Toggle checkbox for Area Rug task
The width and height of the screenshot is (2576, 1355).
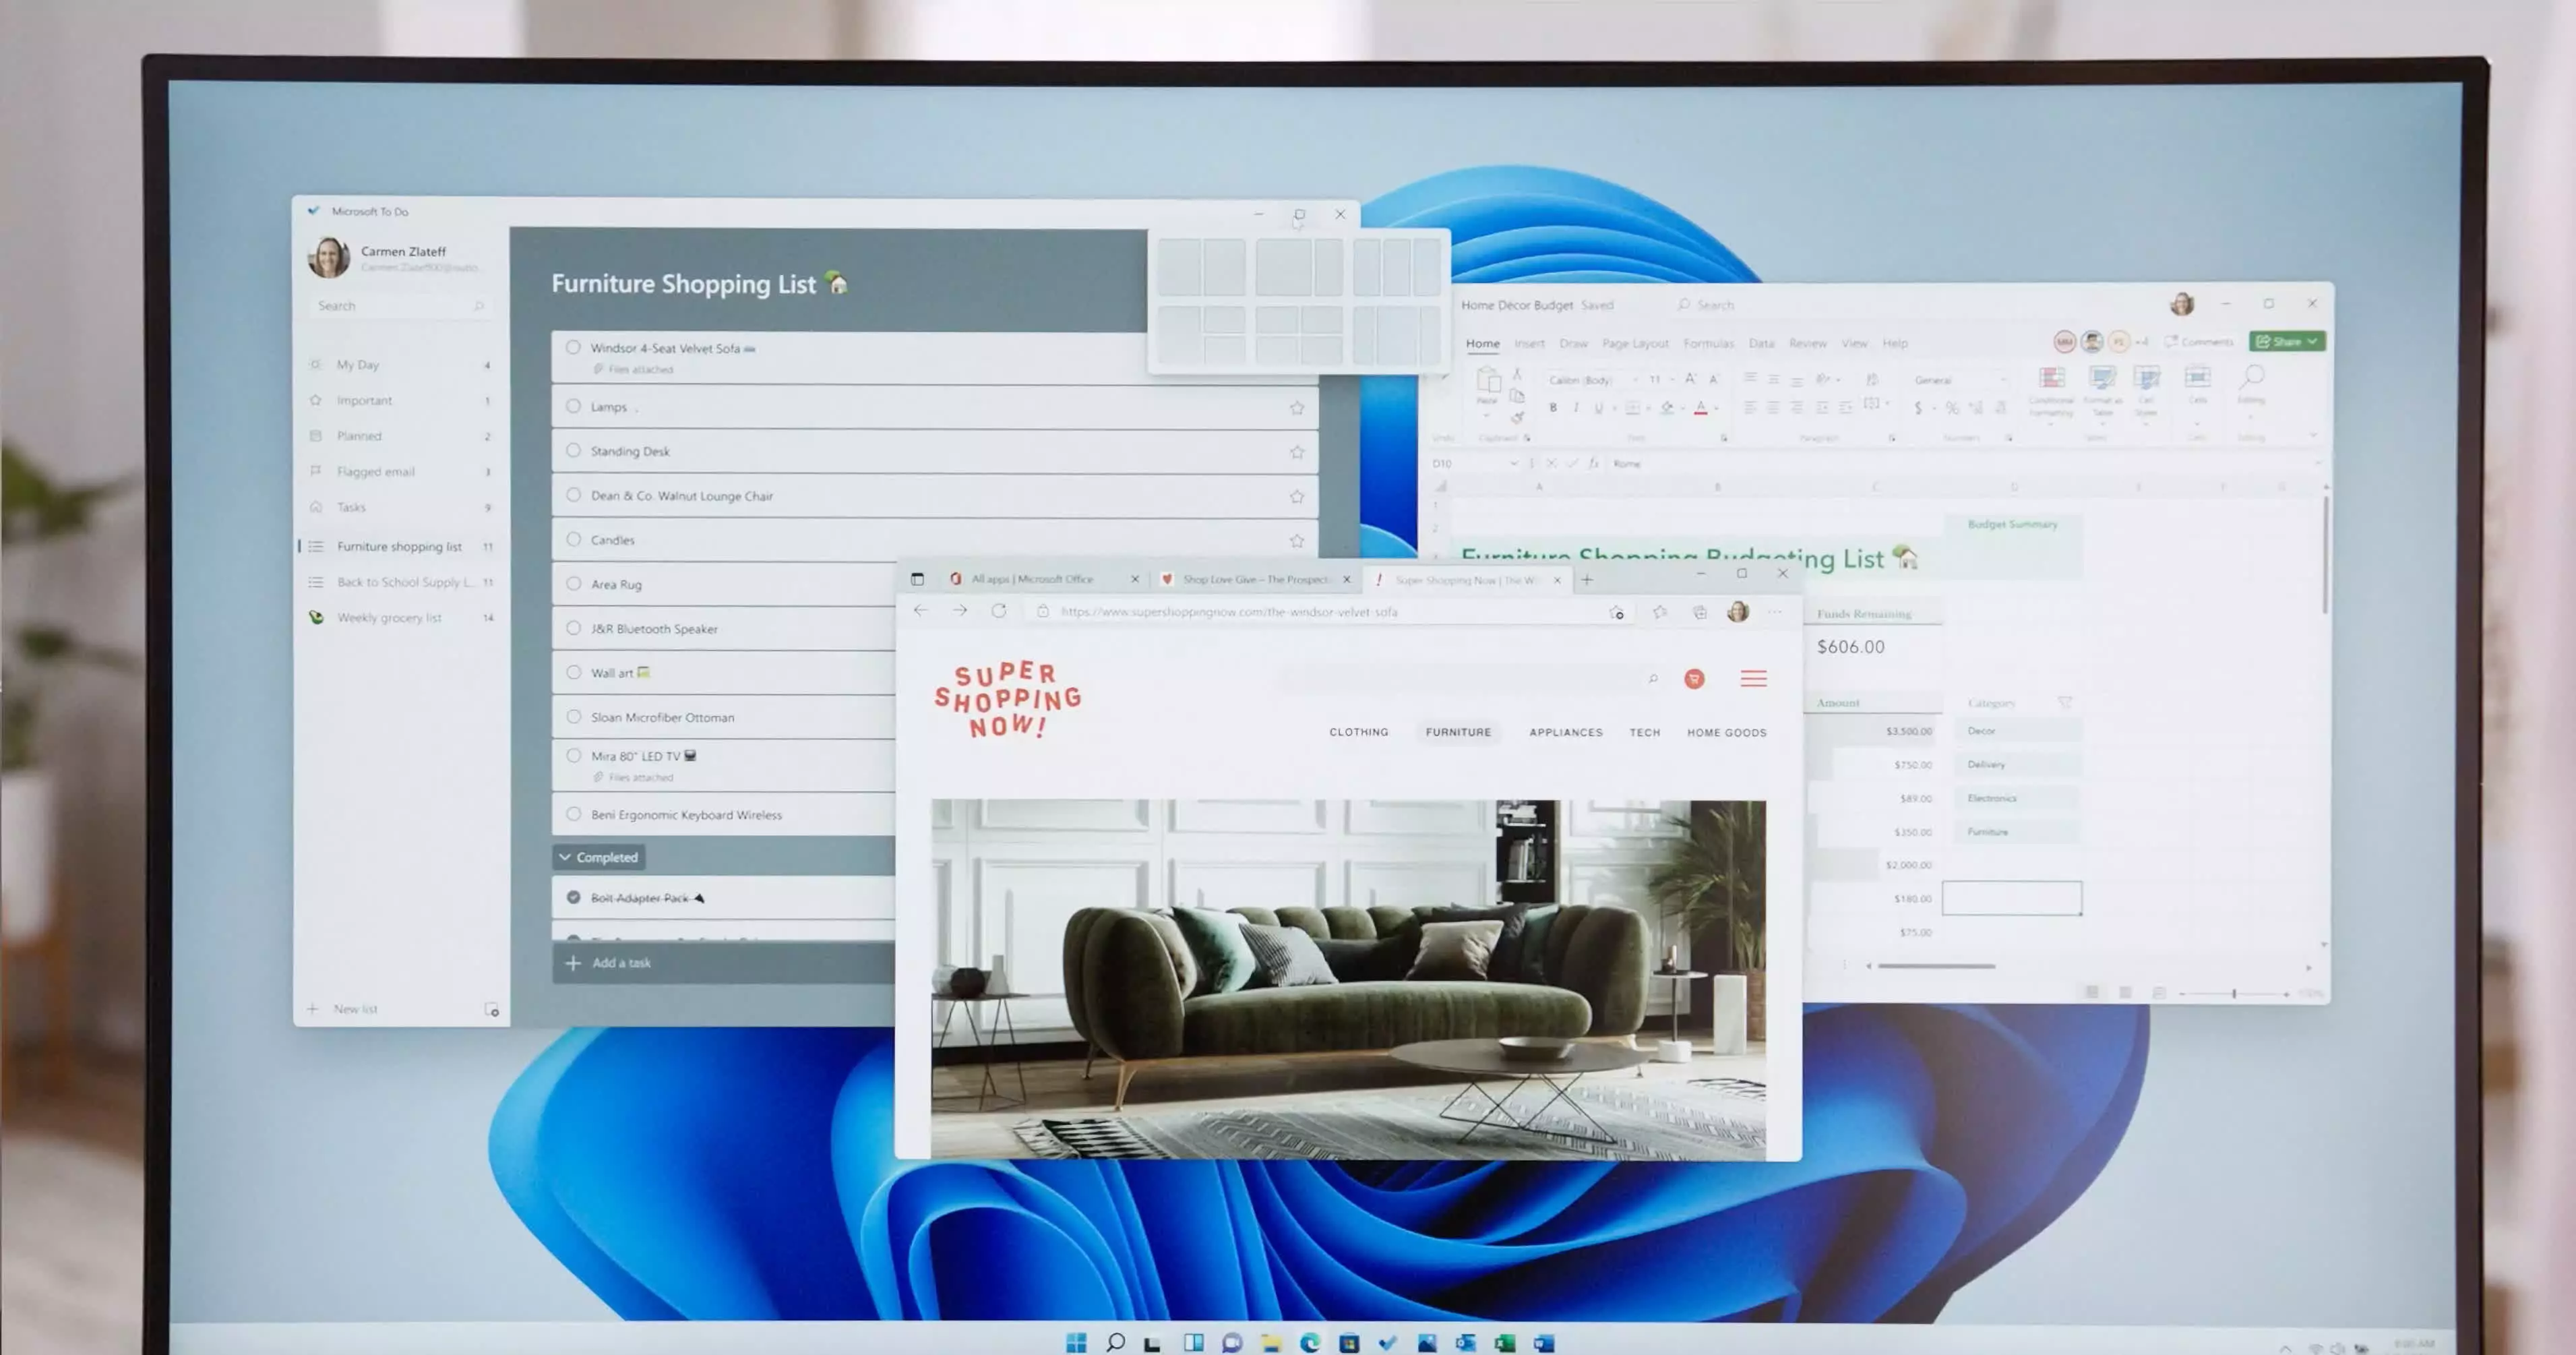click(574, 583)
